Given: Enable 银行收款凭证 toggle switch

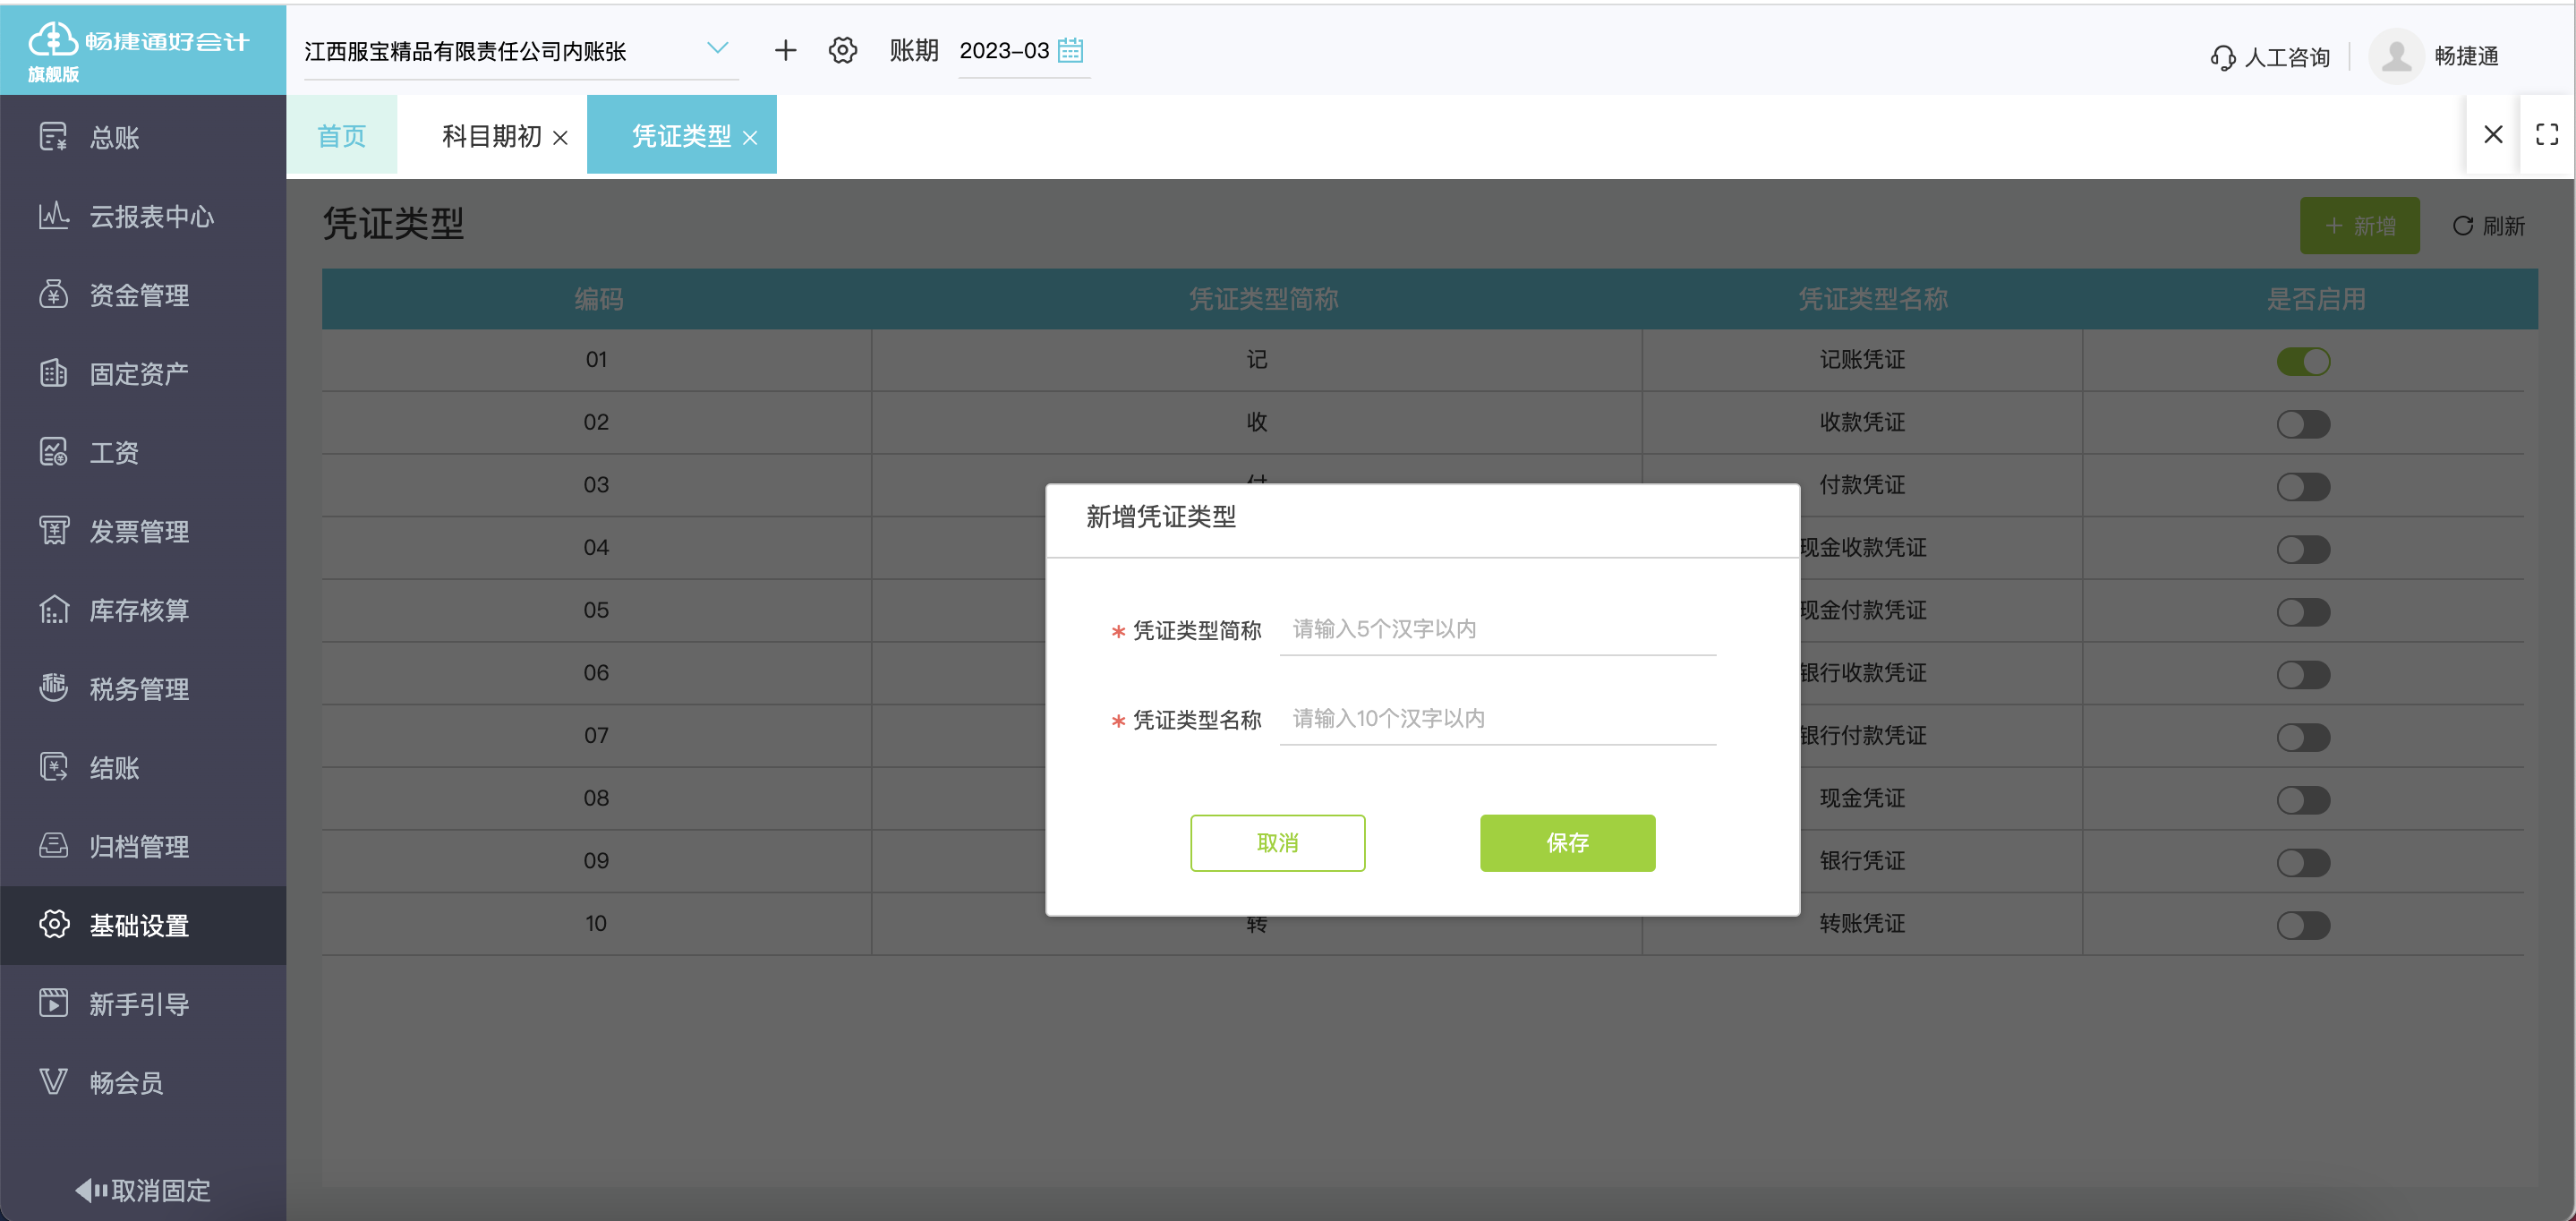Looking at the screenshot, I should coord(2308,672).
